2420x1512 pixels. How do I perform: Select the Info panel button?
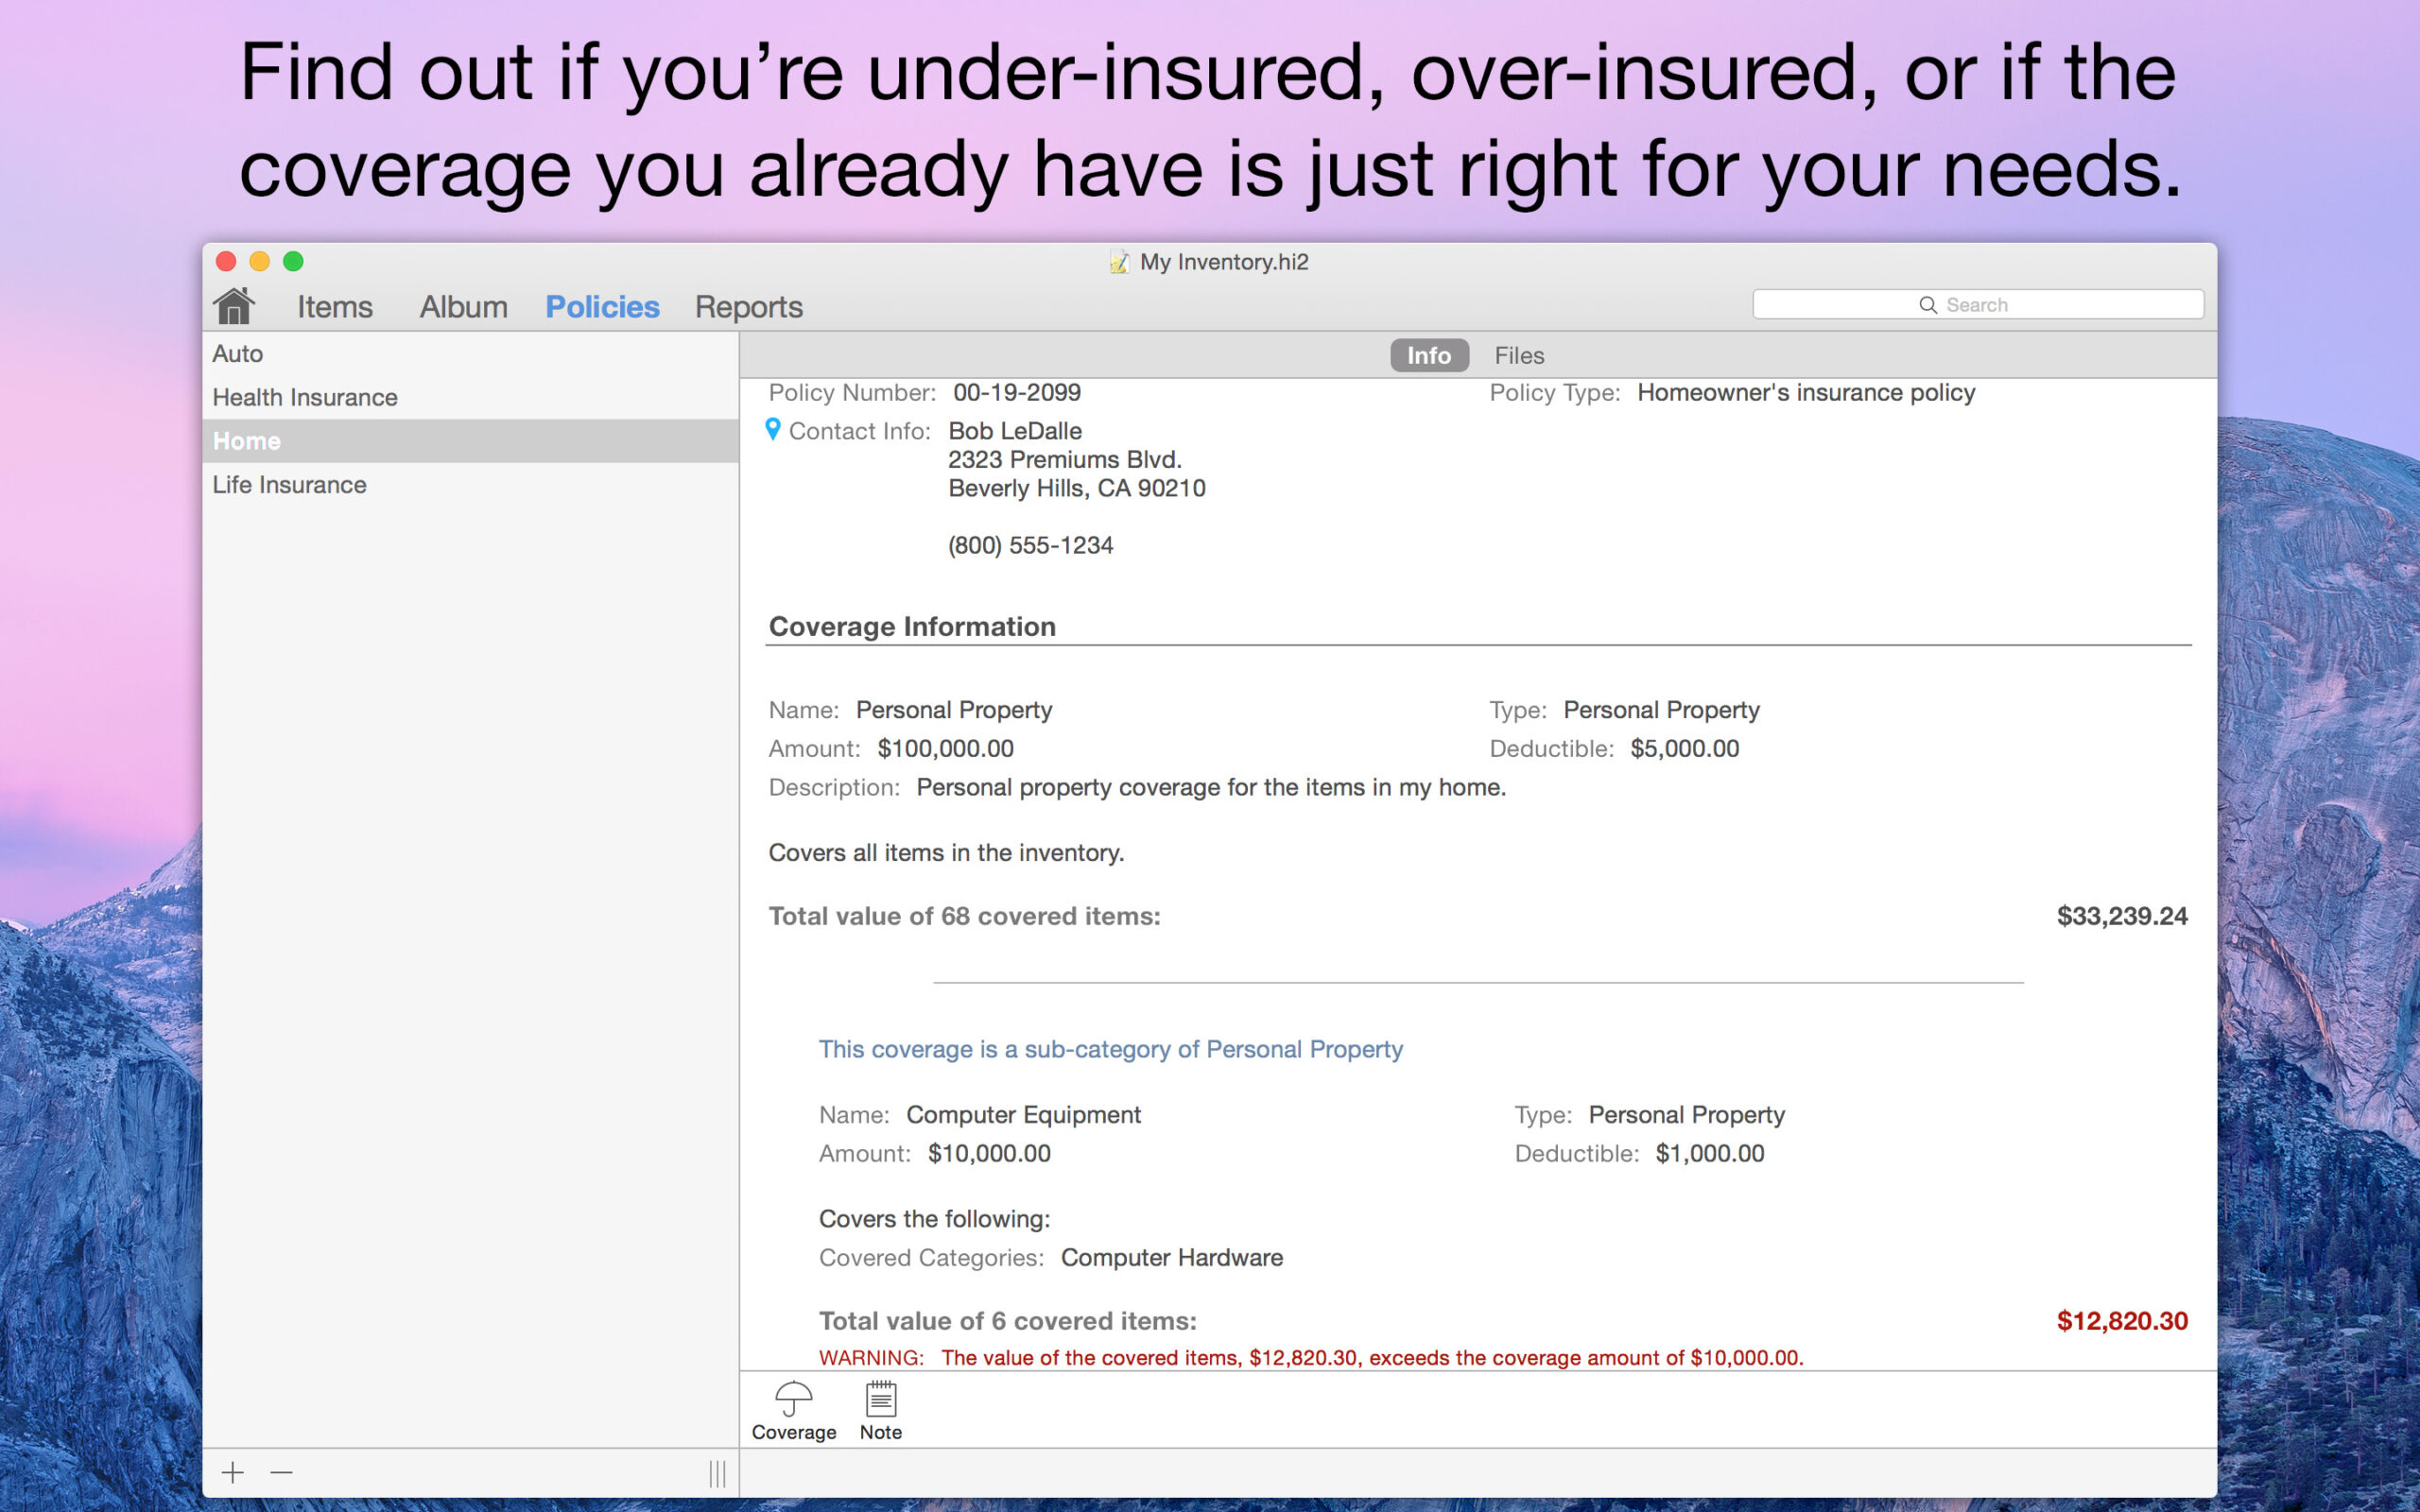[x=1428, y=353]
